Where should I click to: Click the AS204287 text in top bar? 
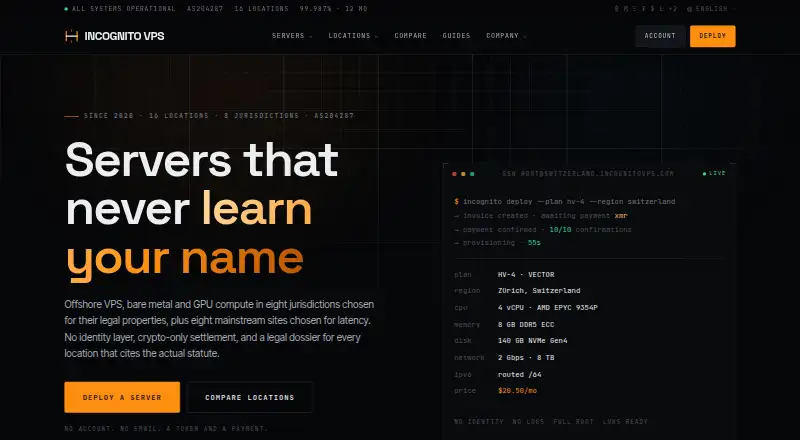click(x=205, y=9)
